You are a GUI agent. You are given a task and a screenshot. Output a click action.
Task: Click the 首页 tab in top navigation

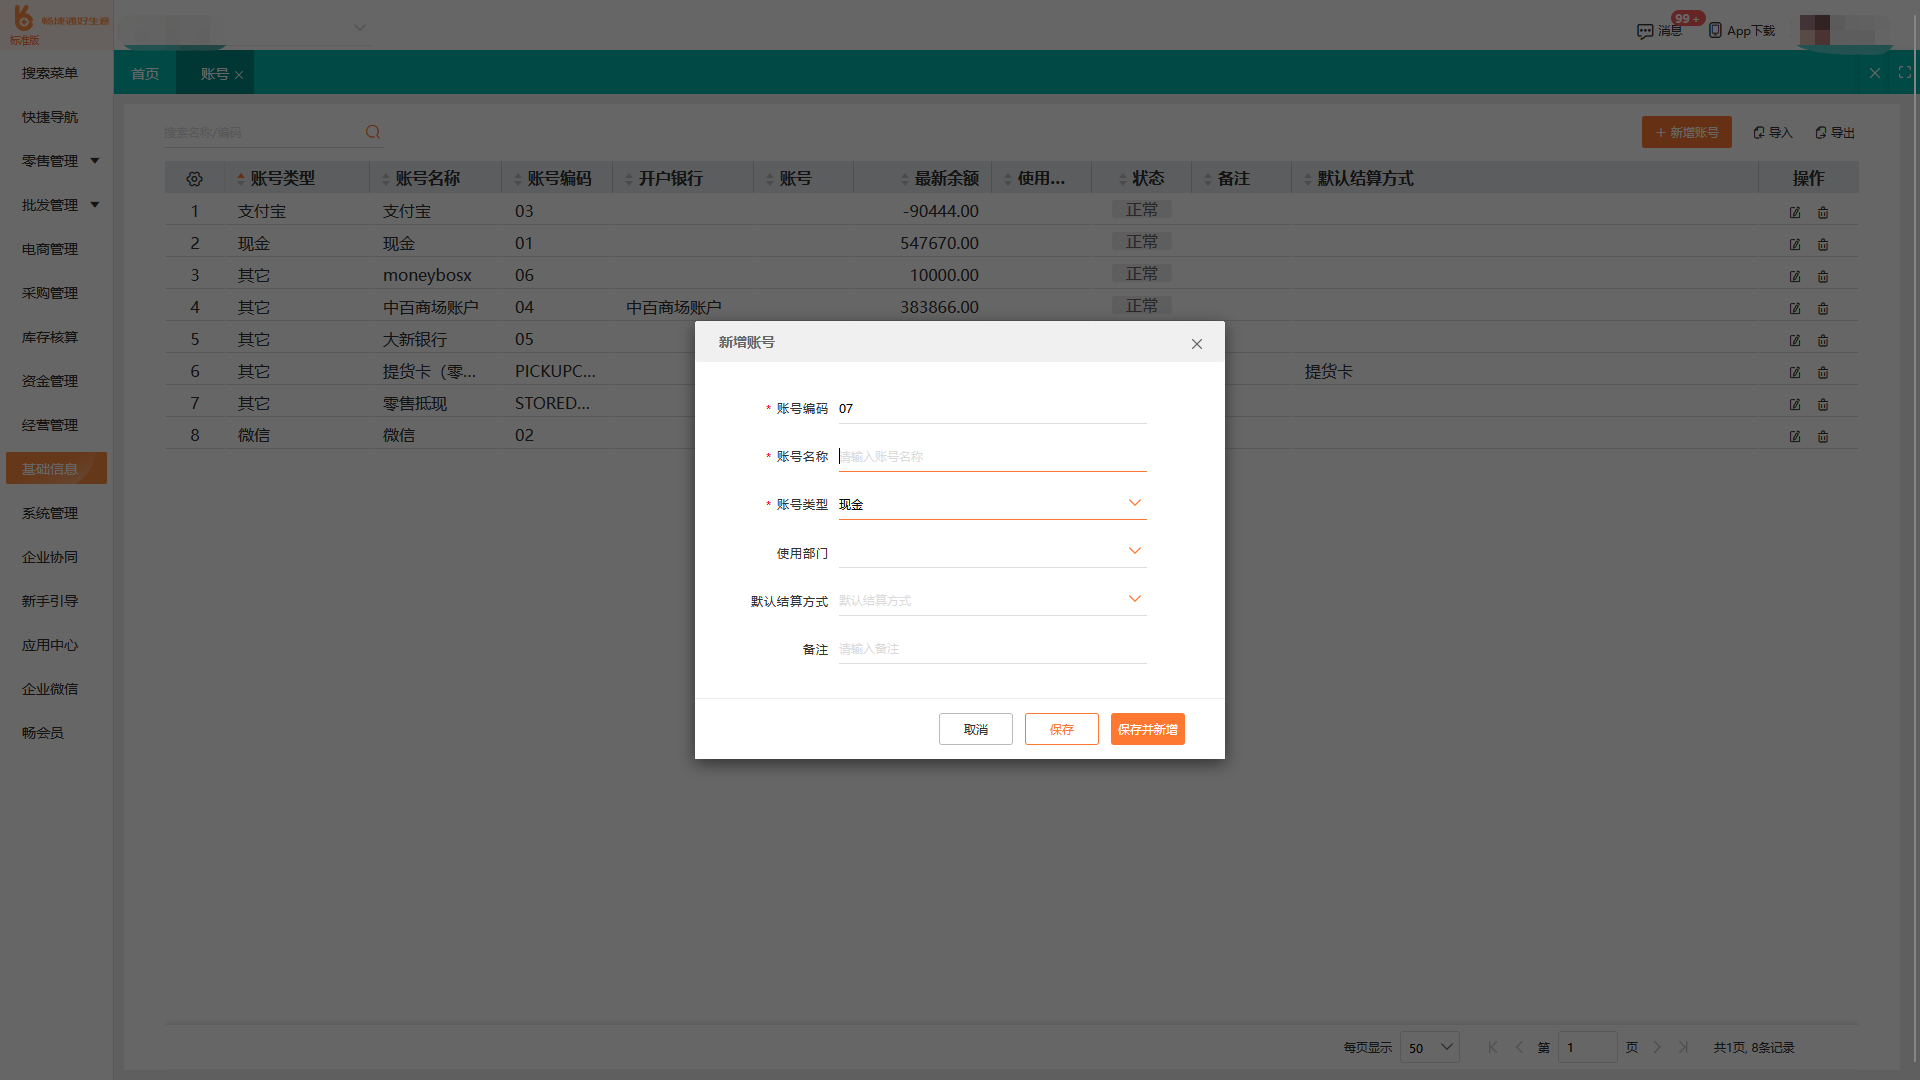pyautogui.click(x=145, y=73)
